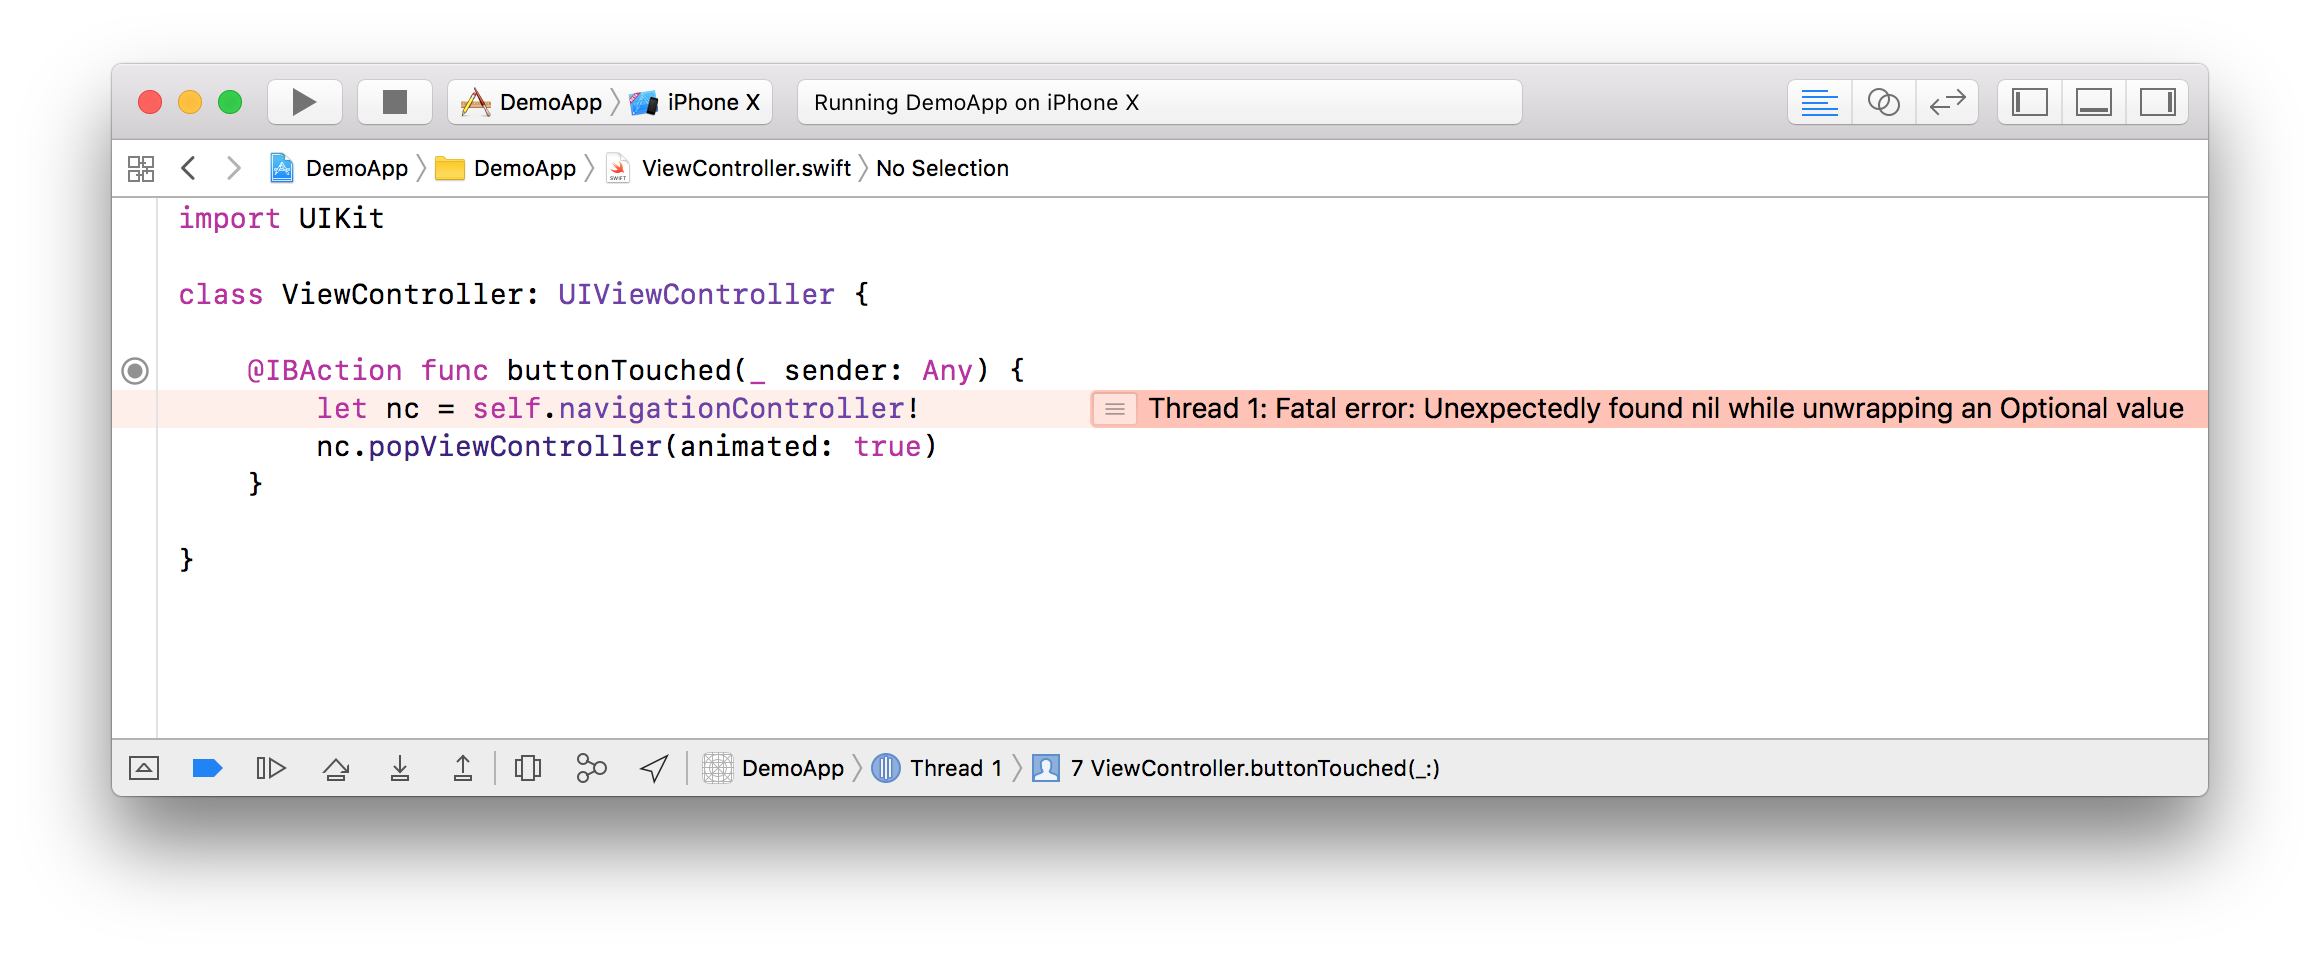The height and width of the screenshot is (956, 2320).
Task: Open related items menu in jump bar
Action: tap(141, 168)
